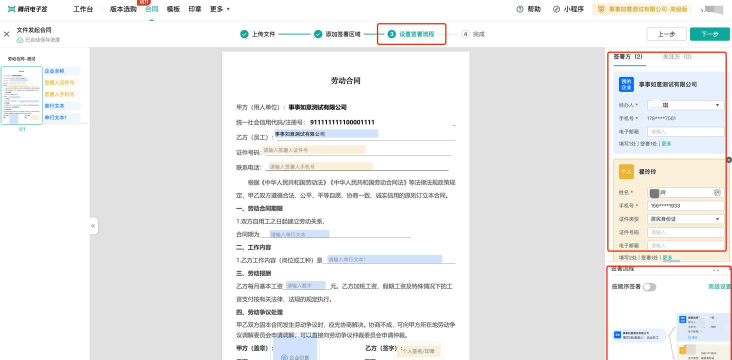Open the 证件类型 居民身份证 dropdown

pyautogui.click(x=685, y=219)
